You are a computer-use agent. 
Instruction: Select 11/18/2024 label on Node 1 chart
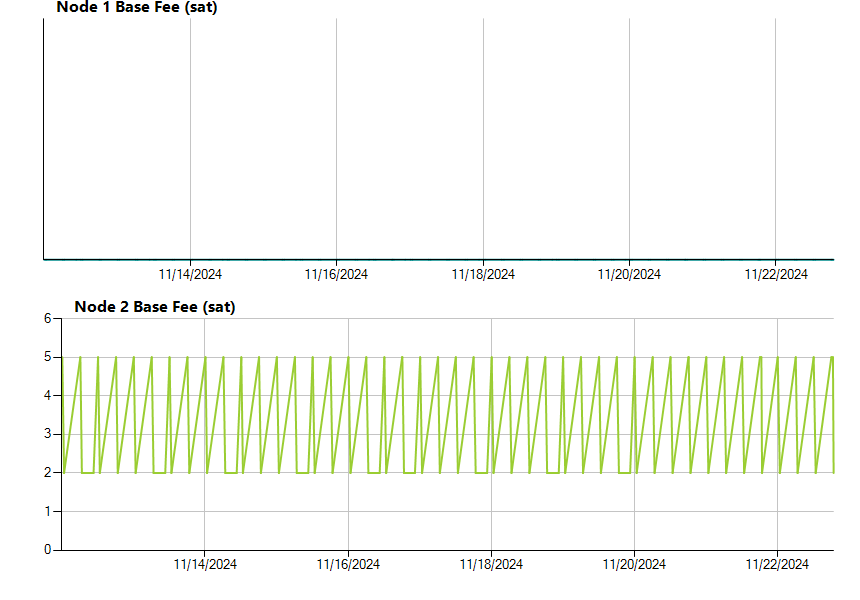483,274
